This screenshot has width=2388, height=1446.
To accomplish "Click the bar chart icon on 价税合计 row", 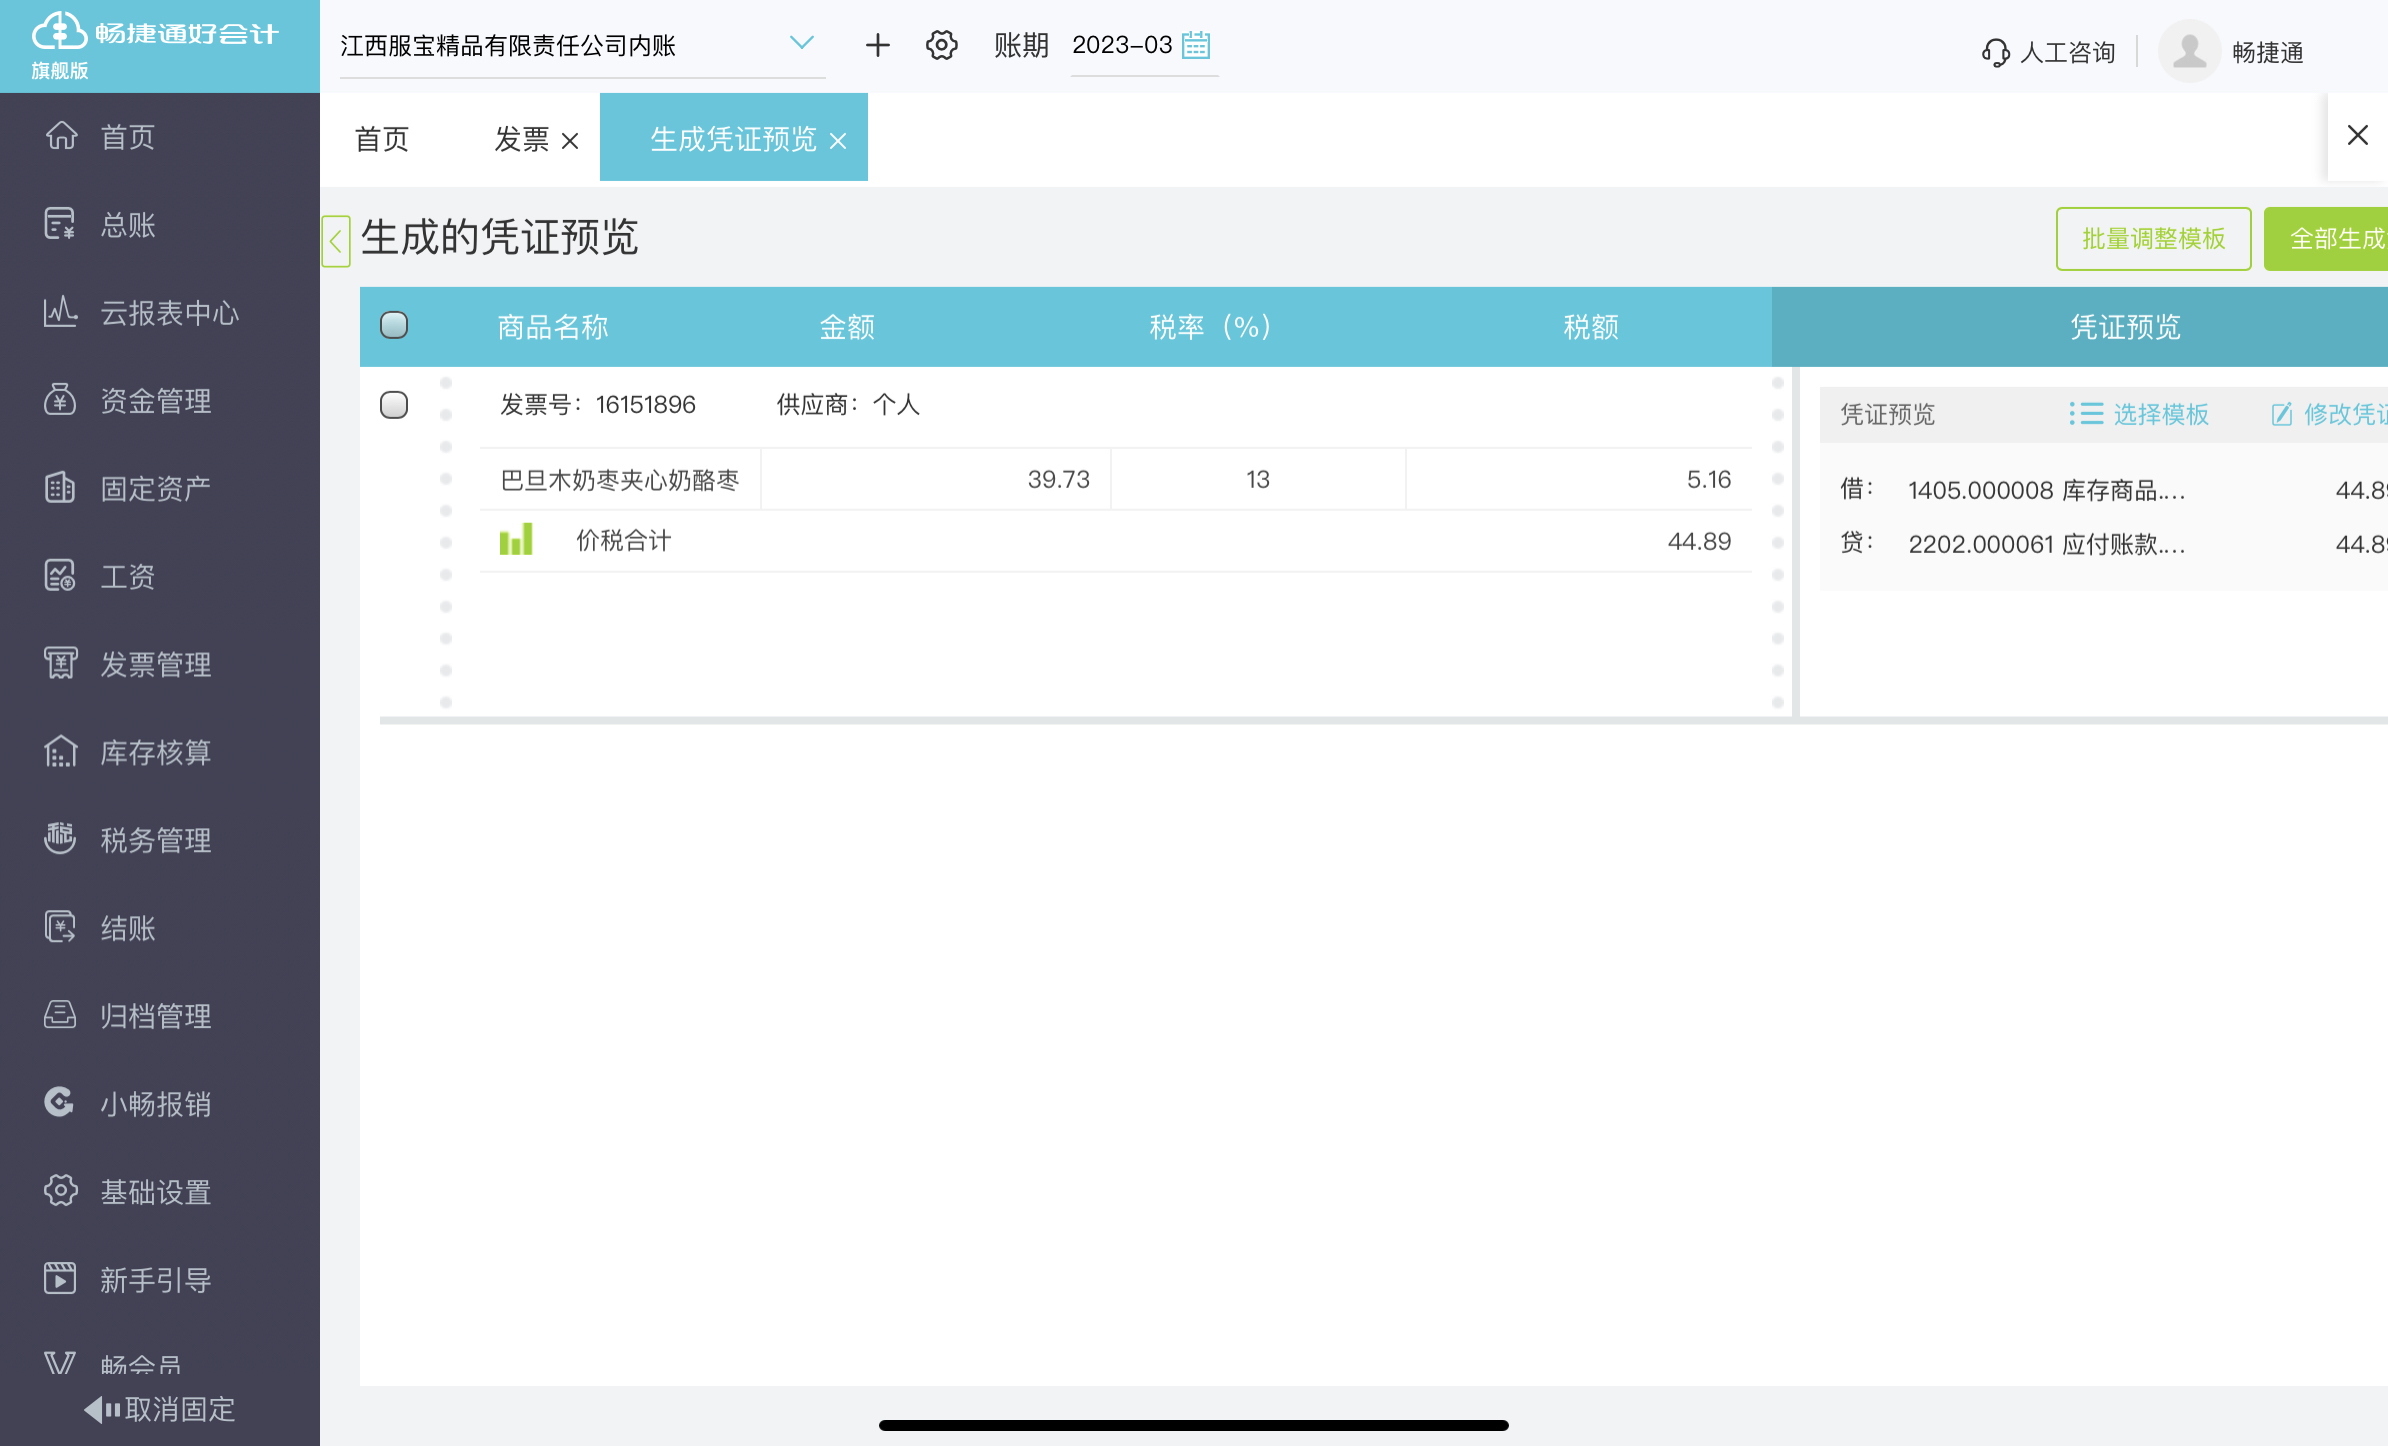I will [x=515, y=541].
